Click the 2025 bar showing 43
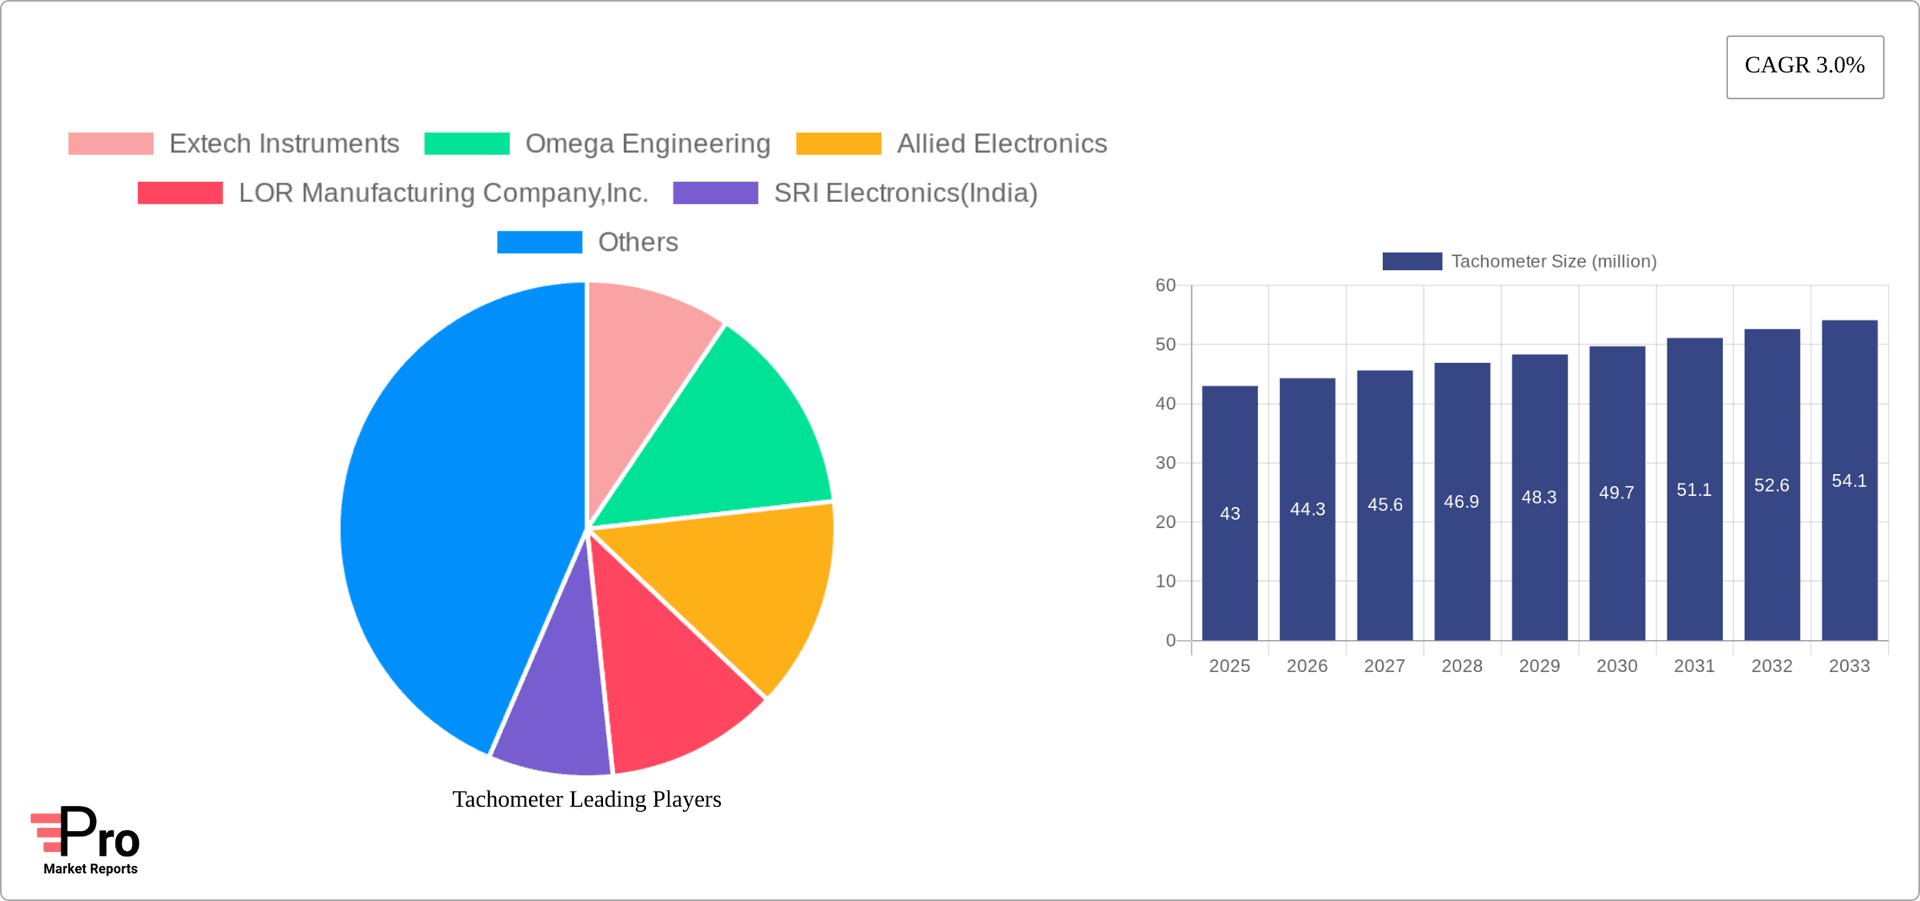The width and height of the screenshot is (1920, 901). [x=1230, y=510]
